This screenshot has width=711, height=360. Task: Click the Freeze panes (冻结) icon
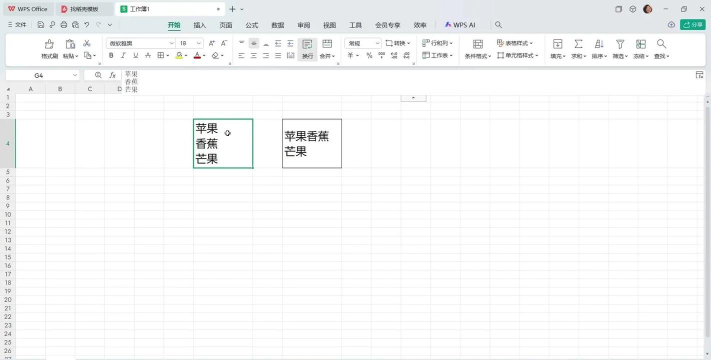641,44
